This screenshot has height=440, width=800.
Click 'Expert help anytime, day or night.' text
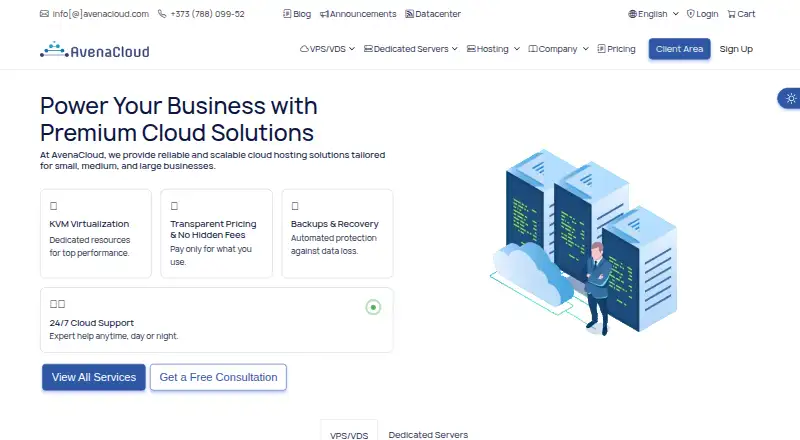point(114,336)
